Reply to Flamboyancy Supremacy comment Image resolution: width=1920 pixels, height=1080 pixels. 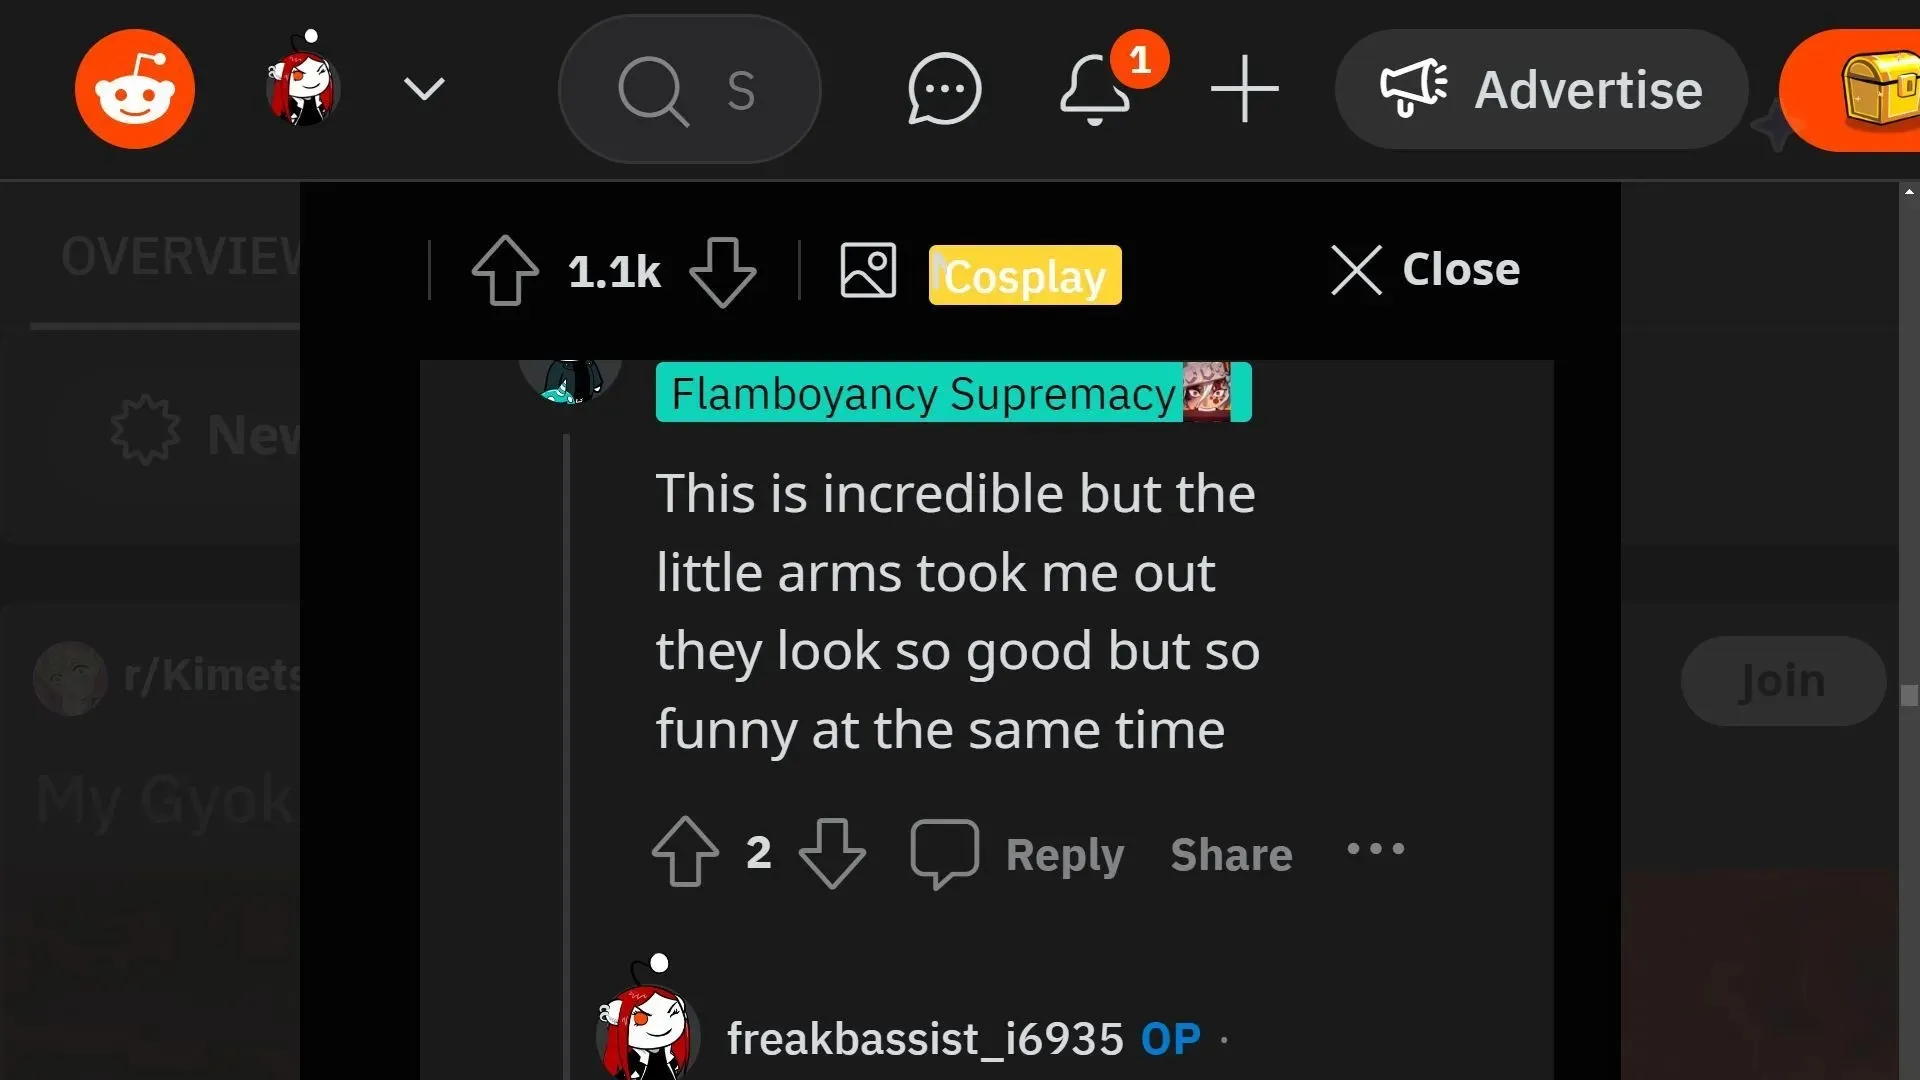point(1065,855)
